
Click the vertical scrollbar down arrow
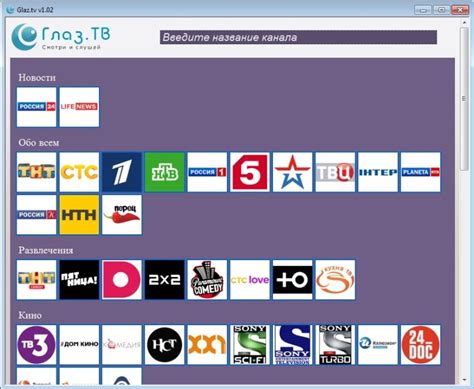(x=464, y=379)
